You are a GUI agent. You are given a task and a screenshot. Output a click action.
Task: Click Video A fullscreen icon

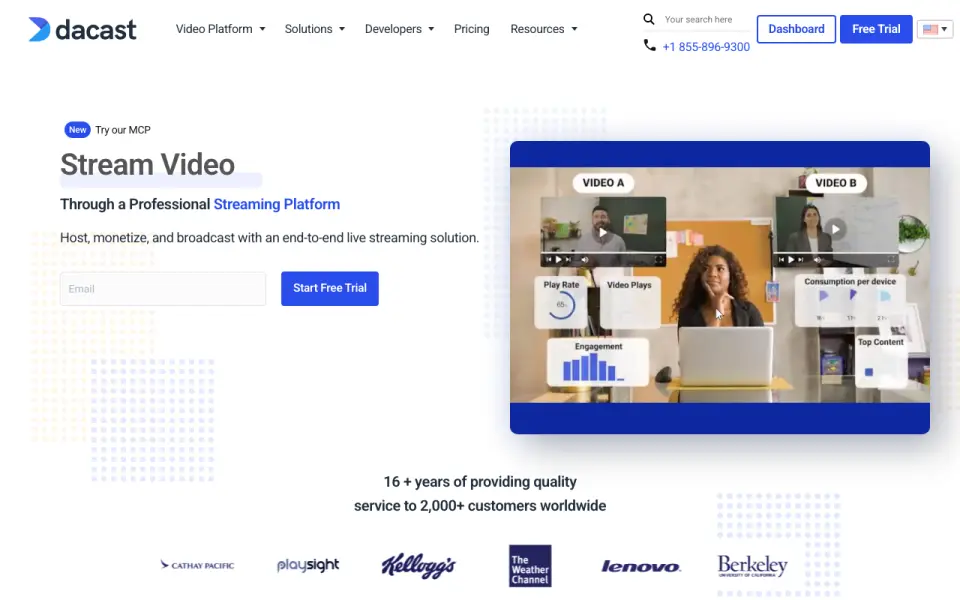[658, 260]
